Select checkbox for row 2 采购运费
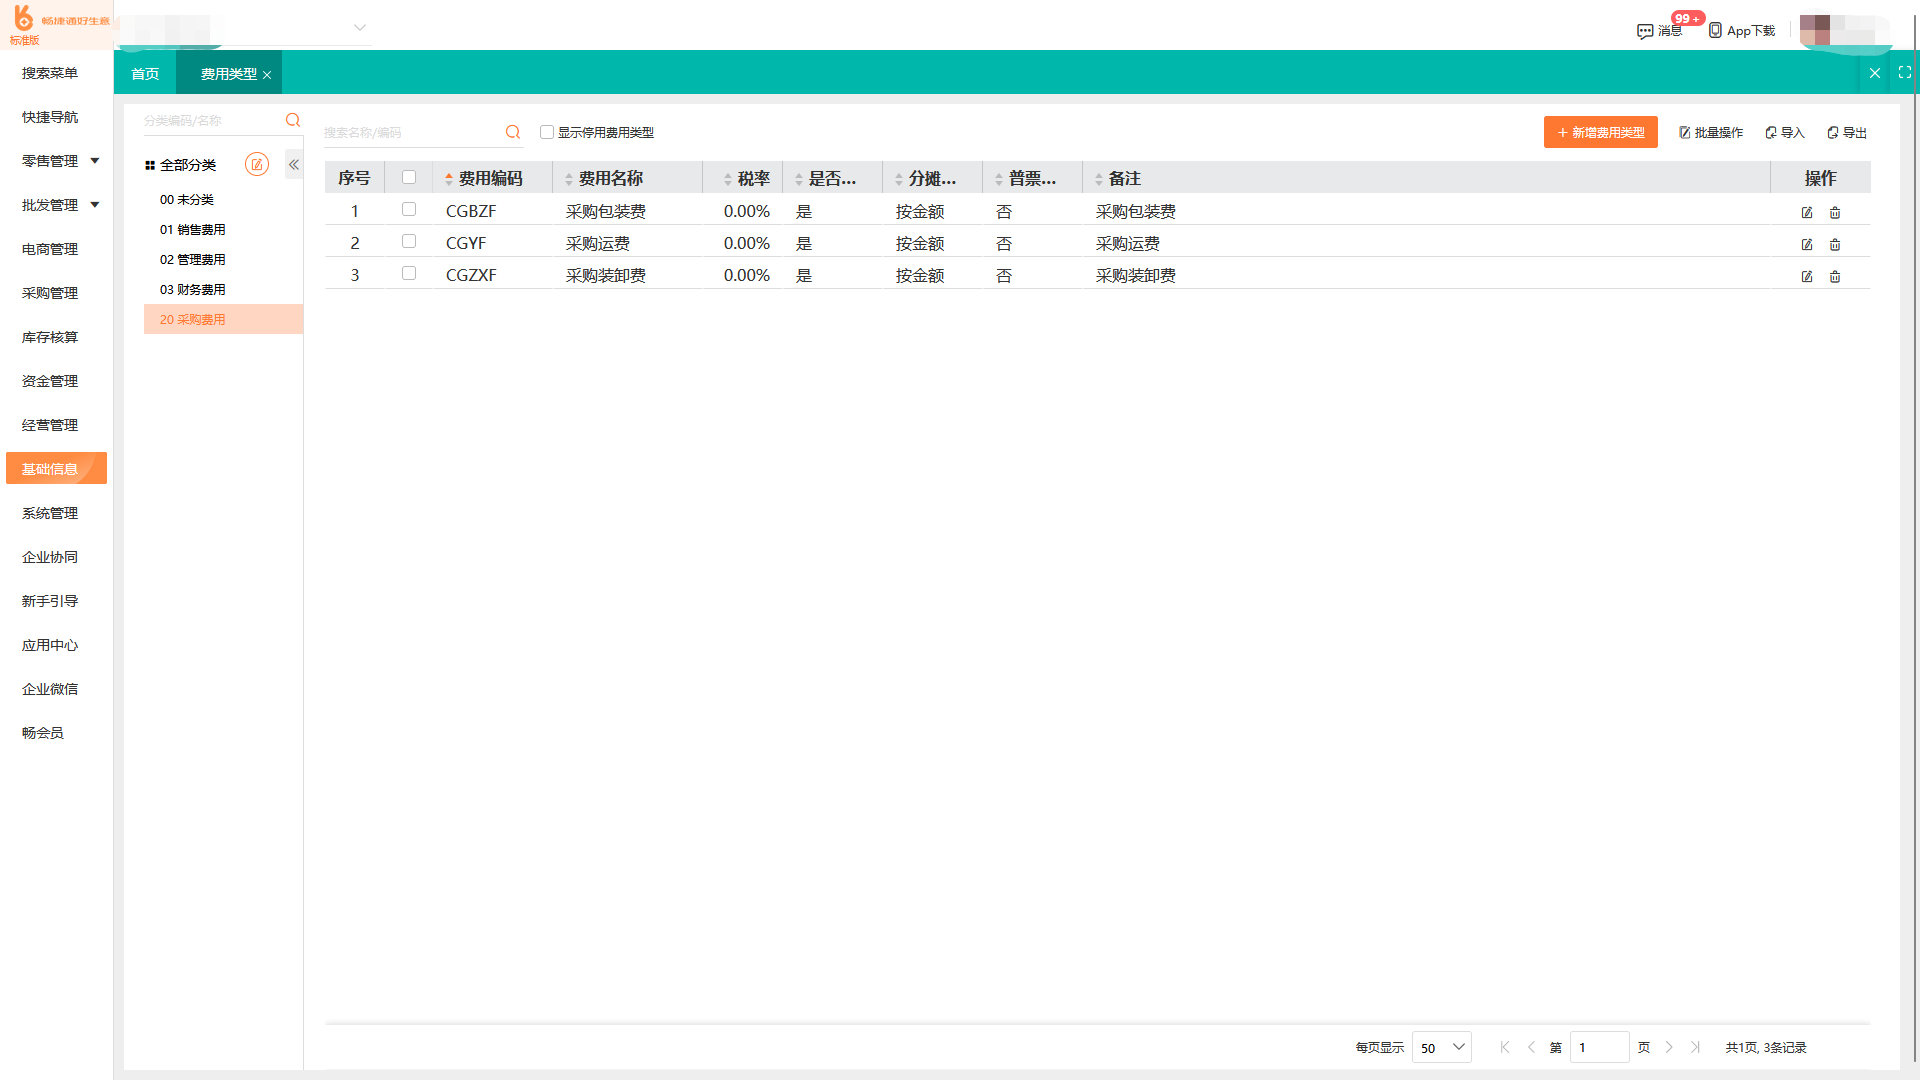 point(407,241)
